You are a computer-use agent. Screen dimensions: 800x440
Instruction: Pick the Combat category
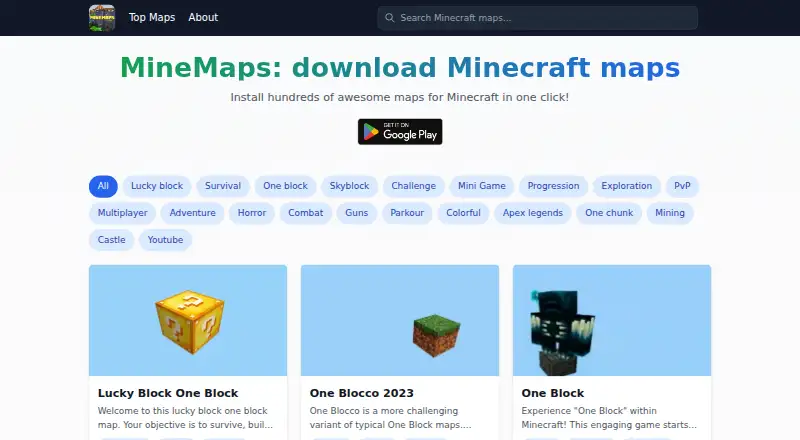click(x=306, y=213)
